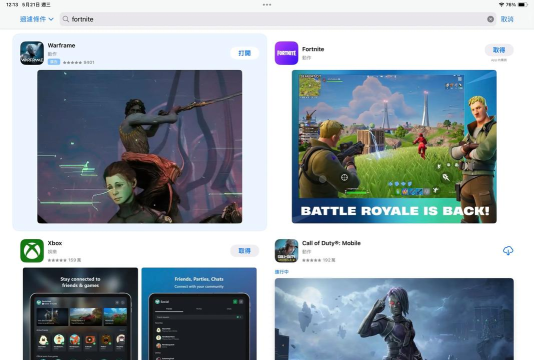This screenshot has height=360, width=534.
Task: Click the blue link label under Call of Duty
Action: coord(282,272)
